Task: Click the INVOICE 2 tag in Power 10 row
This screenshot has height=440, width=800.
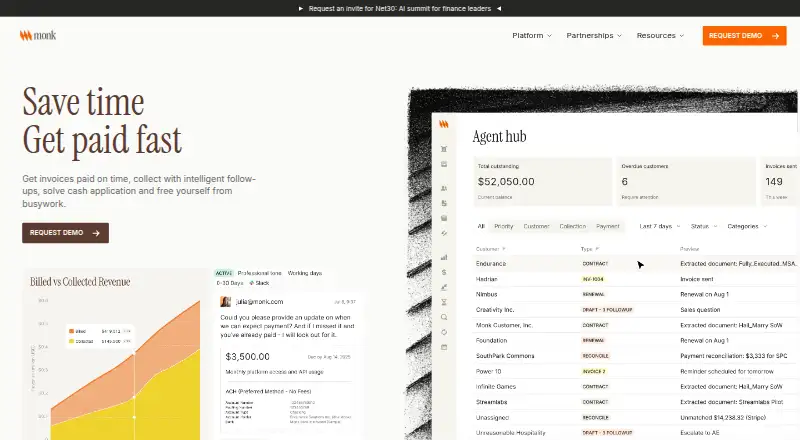Action: 594,372
